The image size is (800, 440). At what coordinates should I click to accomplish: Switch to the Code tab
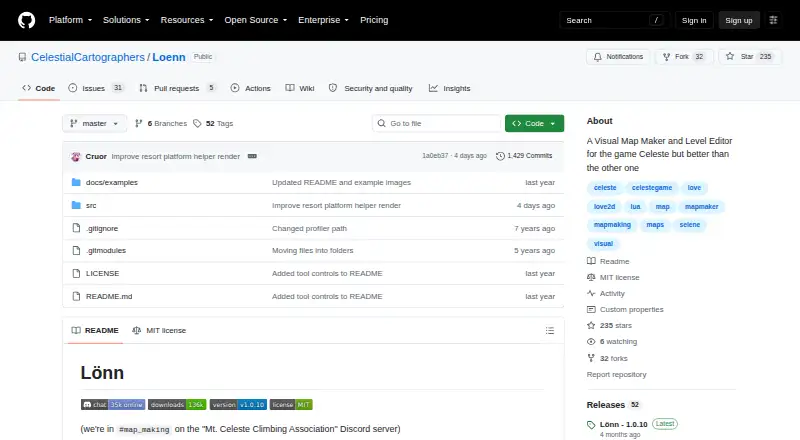click(39, 88)
